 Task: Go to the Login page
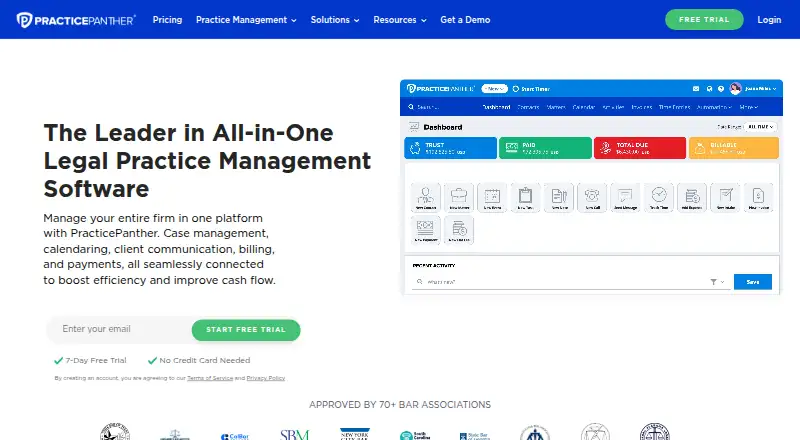point(769,20)
